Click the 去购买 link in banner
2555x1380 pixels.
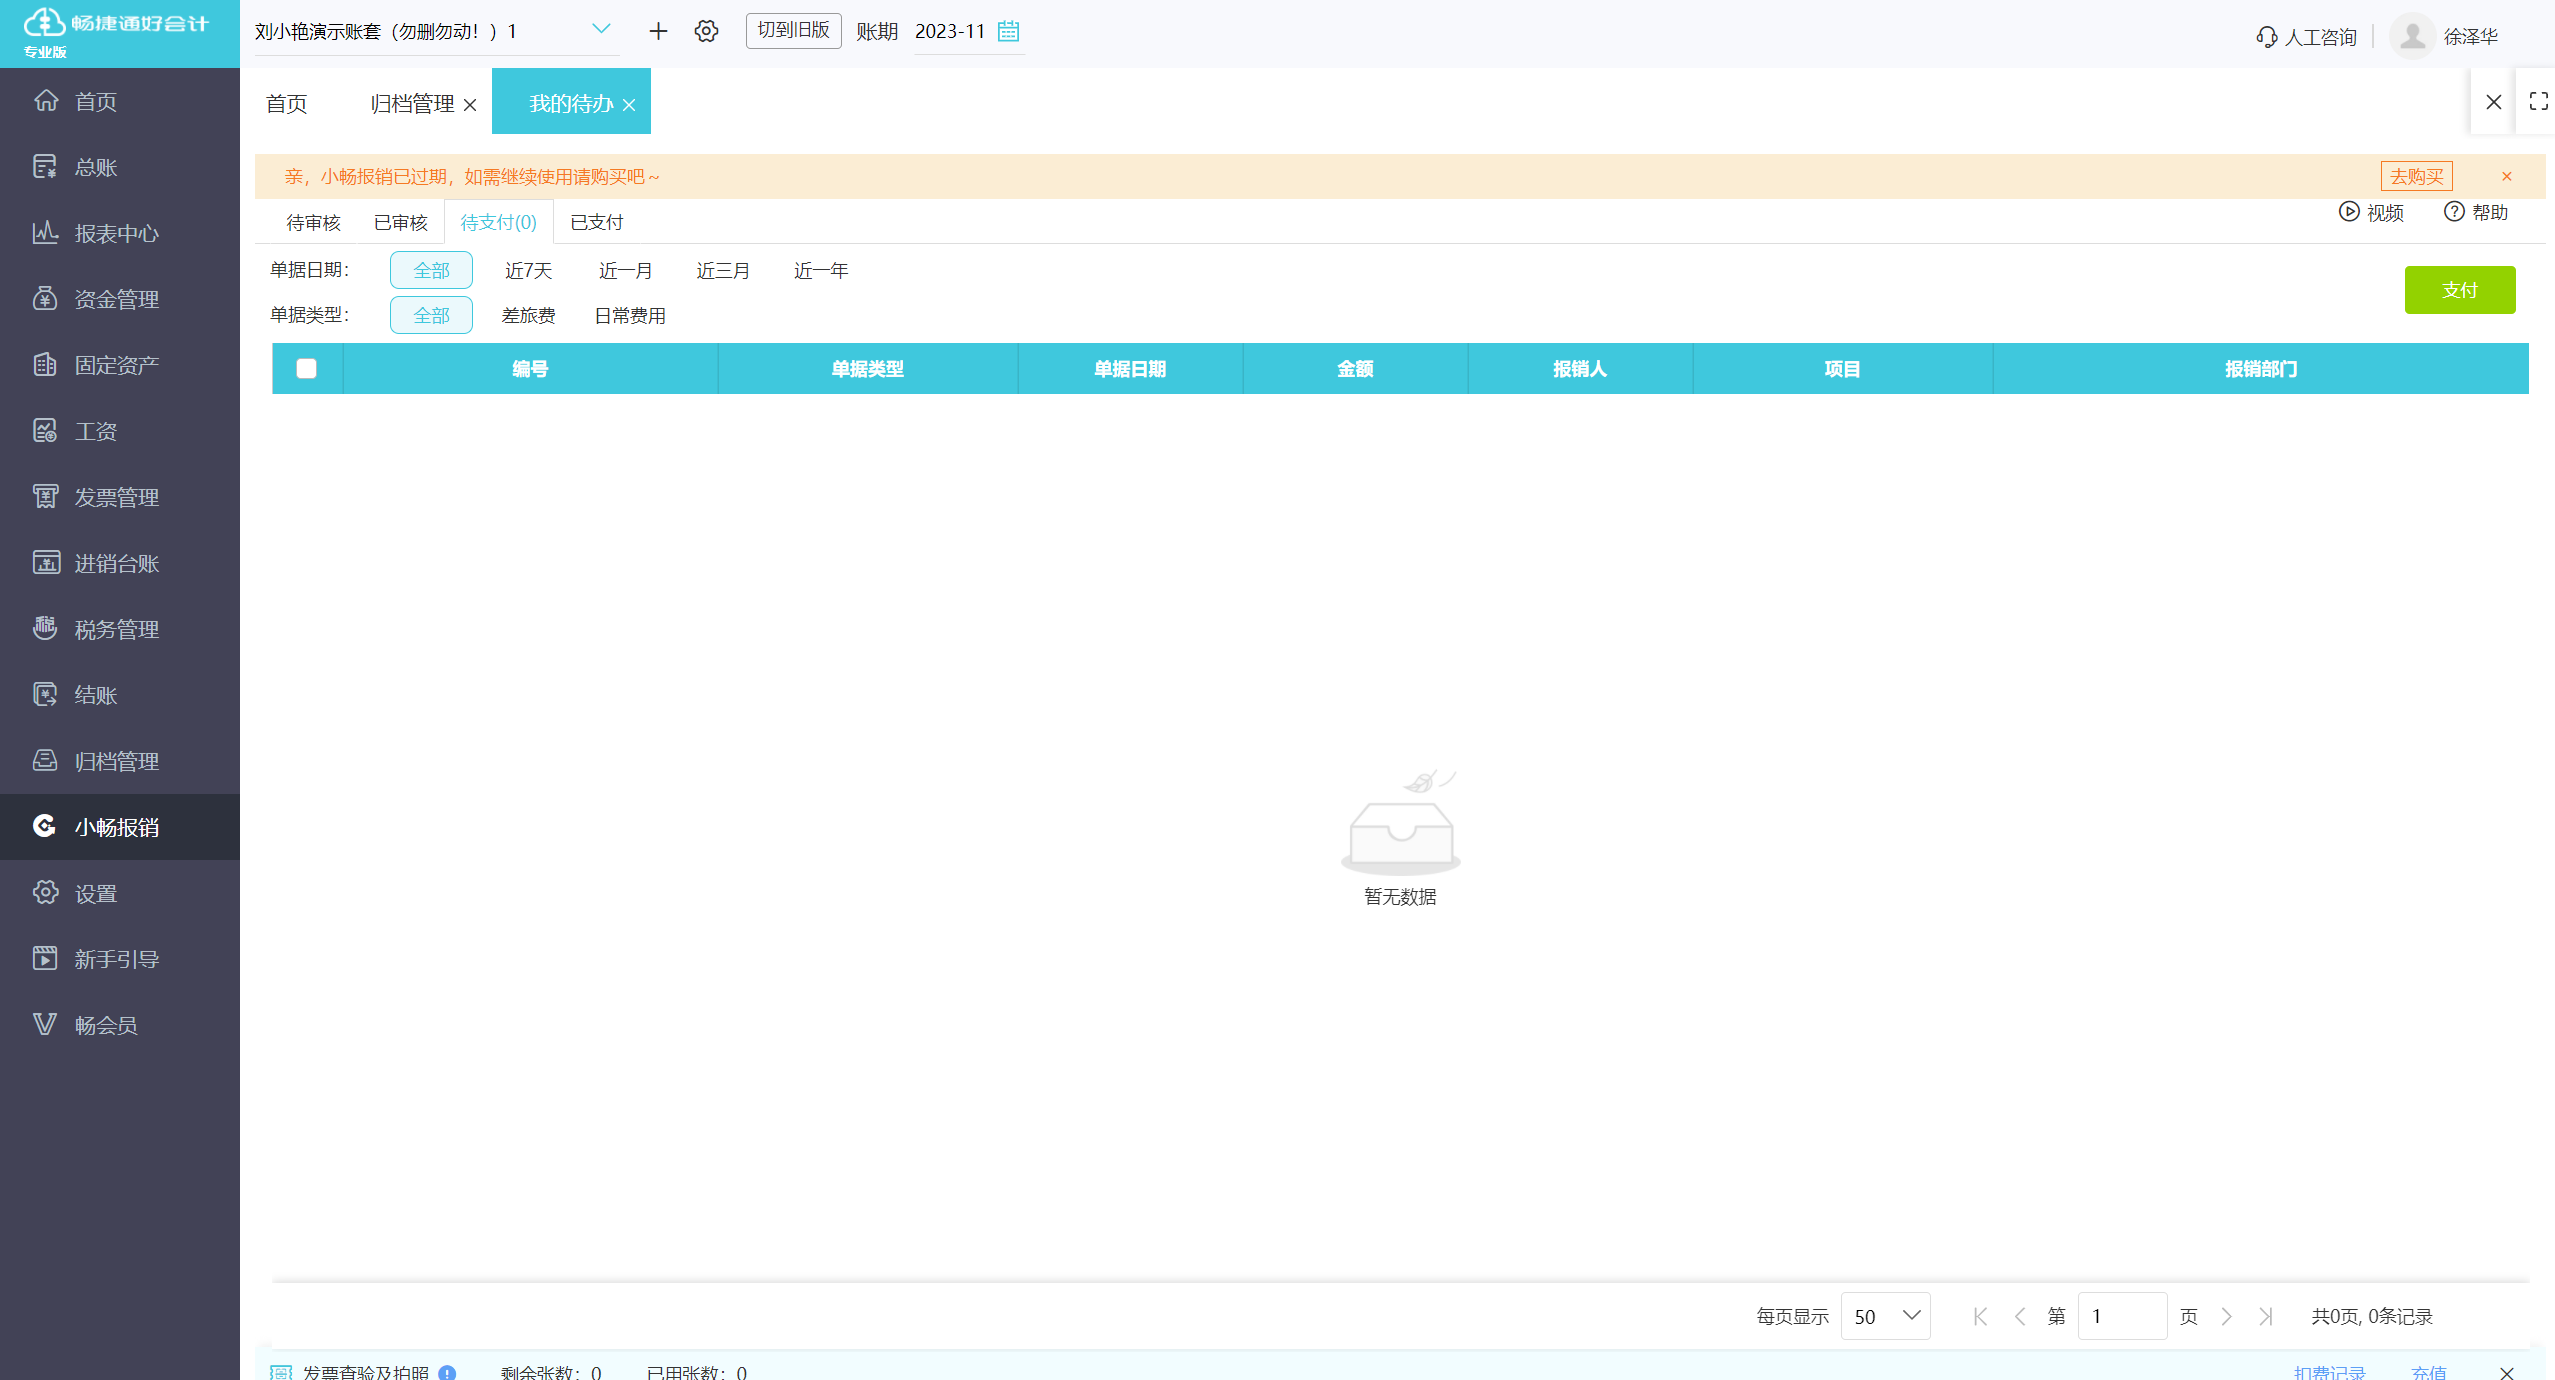click(2416, 175)
